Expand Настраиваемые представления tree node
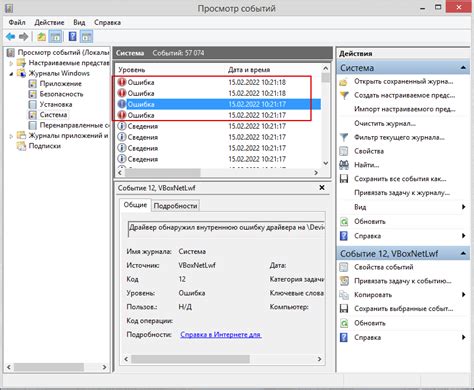474x390 pixels. tap(11, 63)
